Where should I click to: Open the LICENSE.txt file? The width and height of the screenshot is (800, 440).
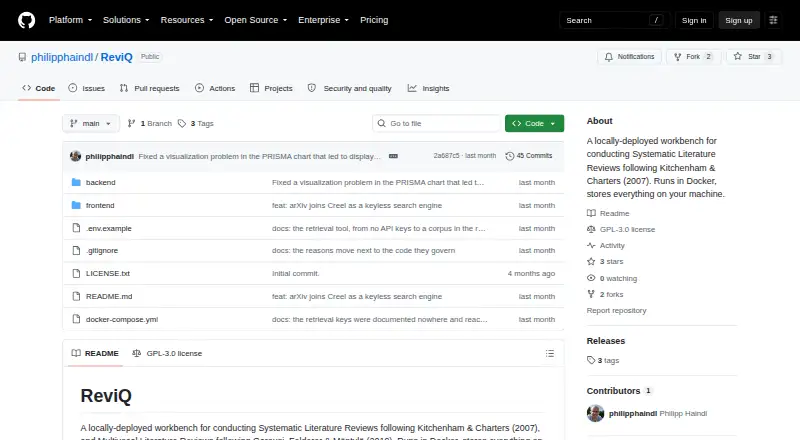pyautogui.click(x=108, y=274)
